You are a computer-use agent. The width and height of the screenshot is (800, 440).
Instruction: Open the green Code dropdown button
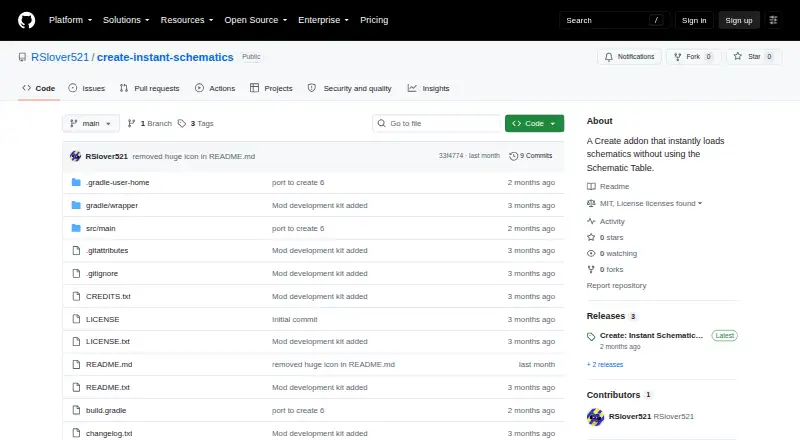click(x=534, y=124)
